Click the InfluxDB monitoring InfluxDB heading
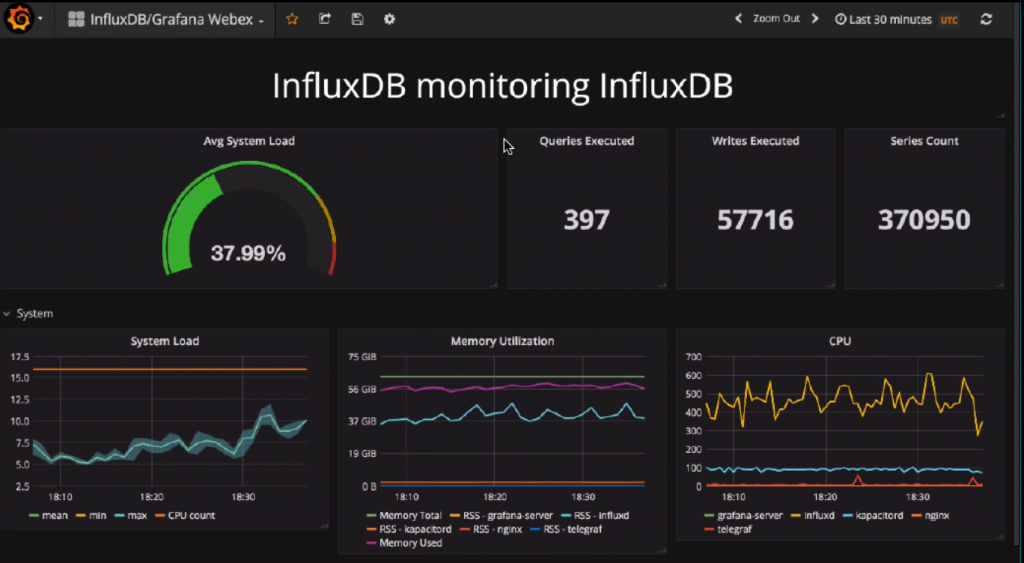Viewport: 1024px width, 563px height. pos(502,86)
